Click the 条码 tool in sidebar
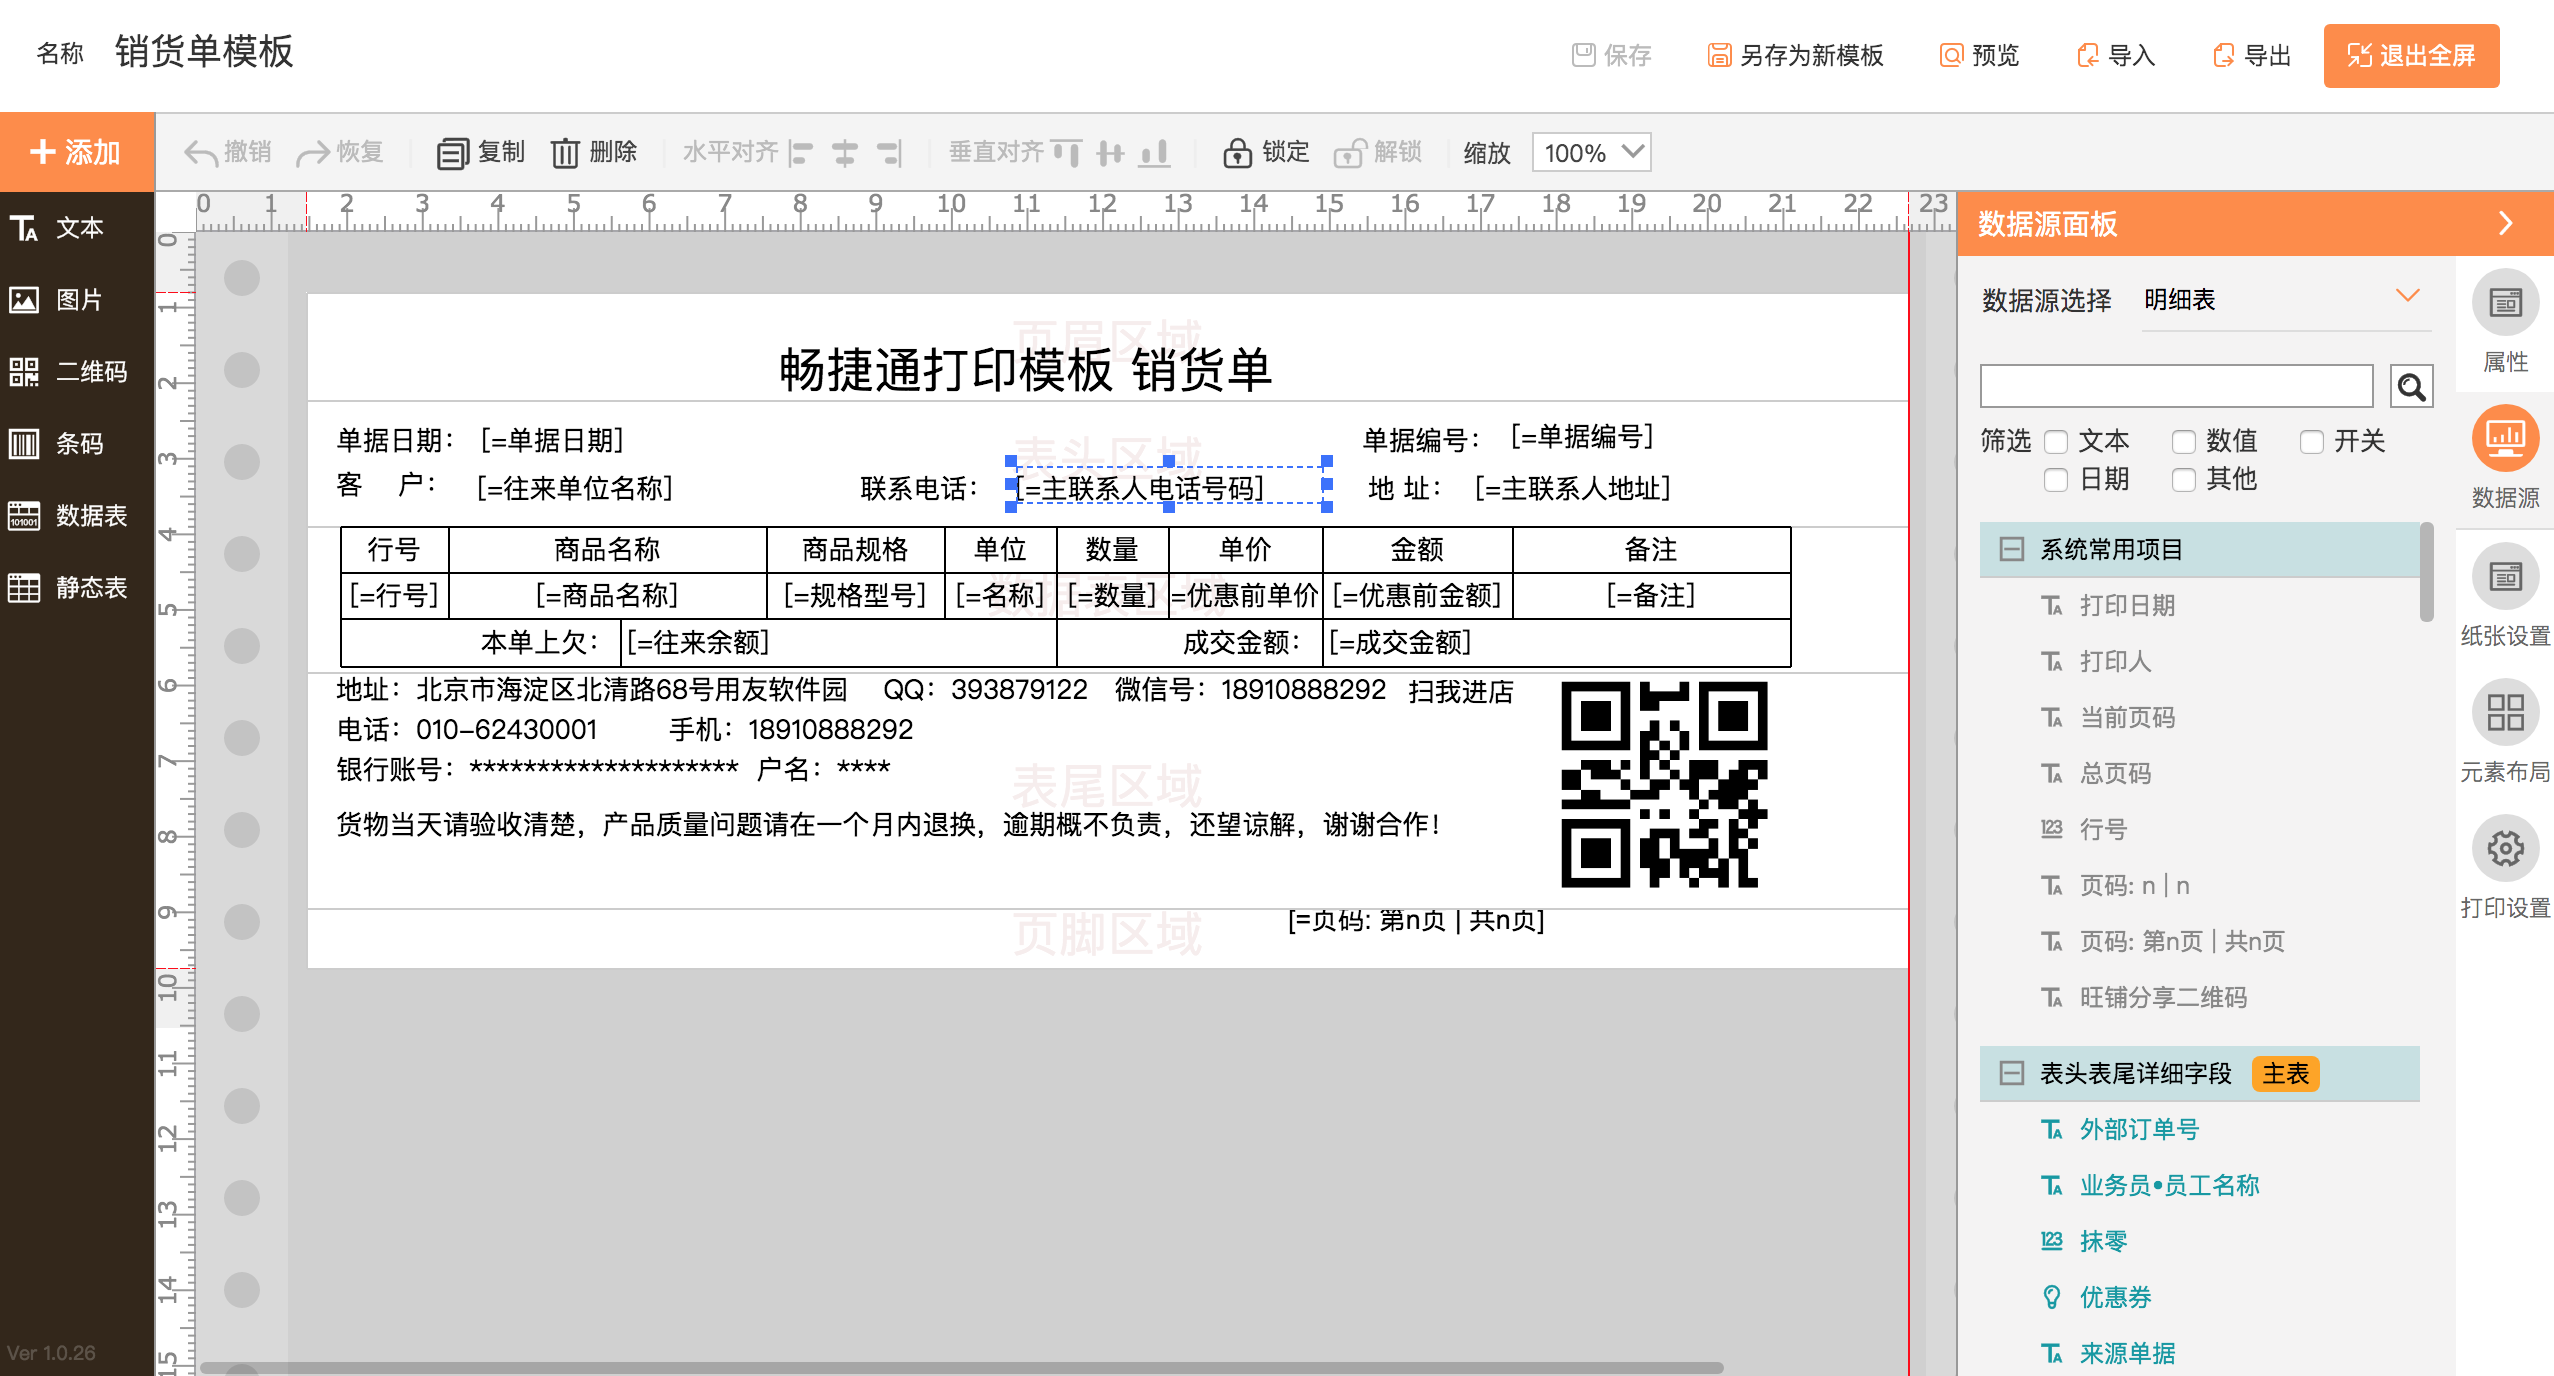The width and height of the screenshot is (2554, 1376). 76,444
